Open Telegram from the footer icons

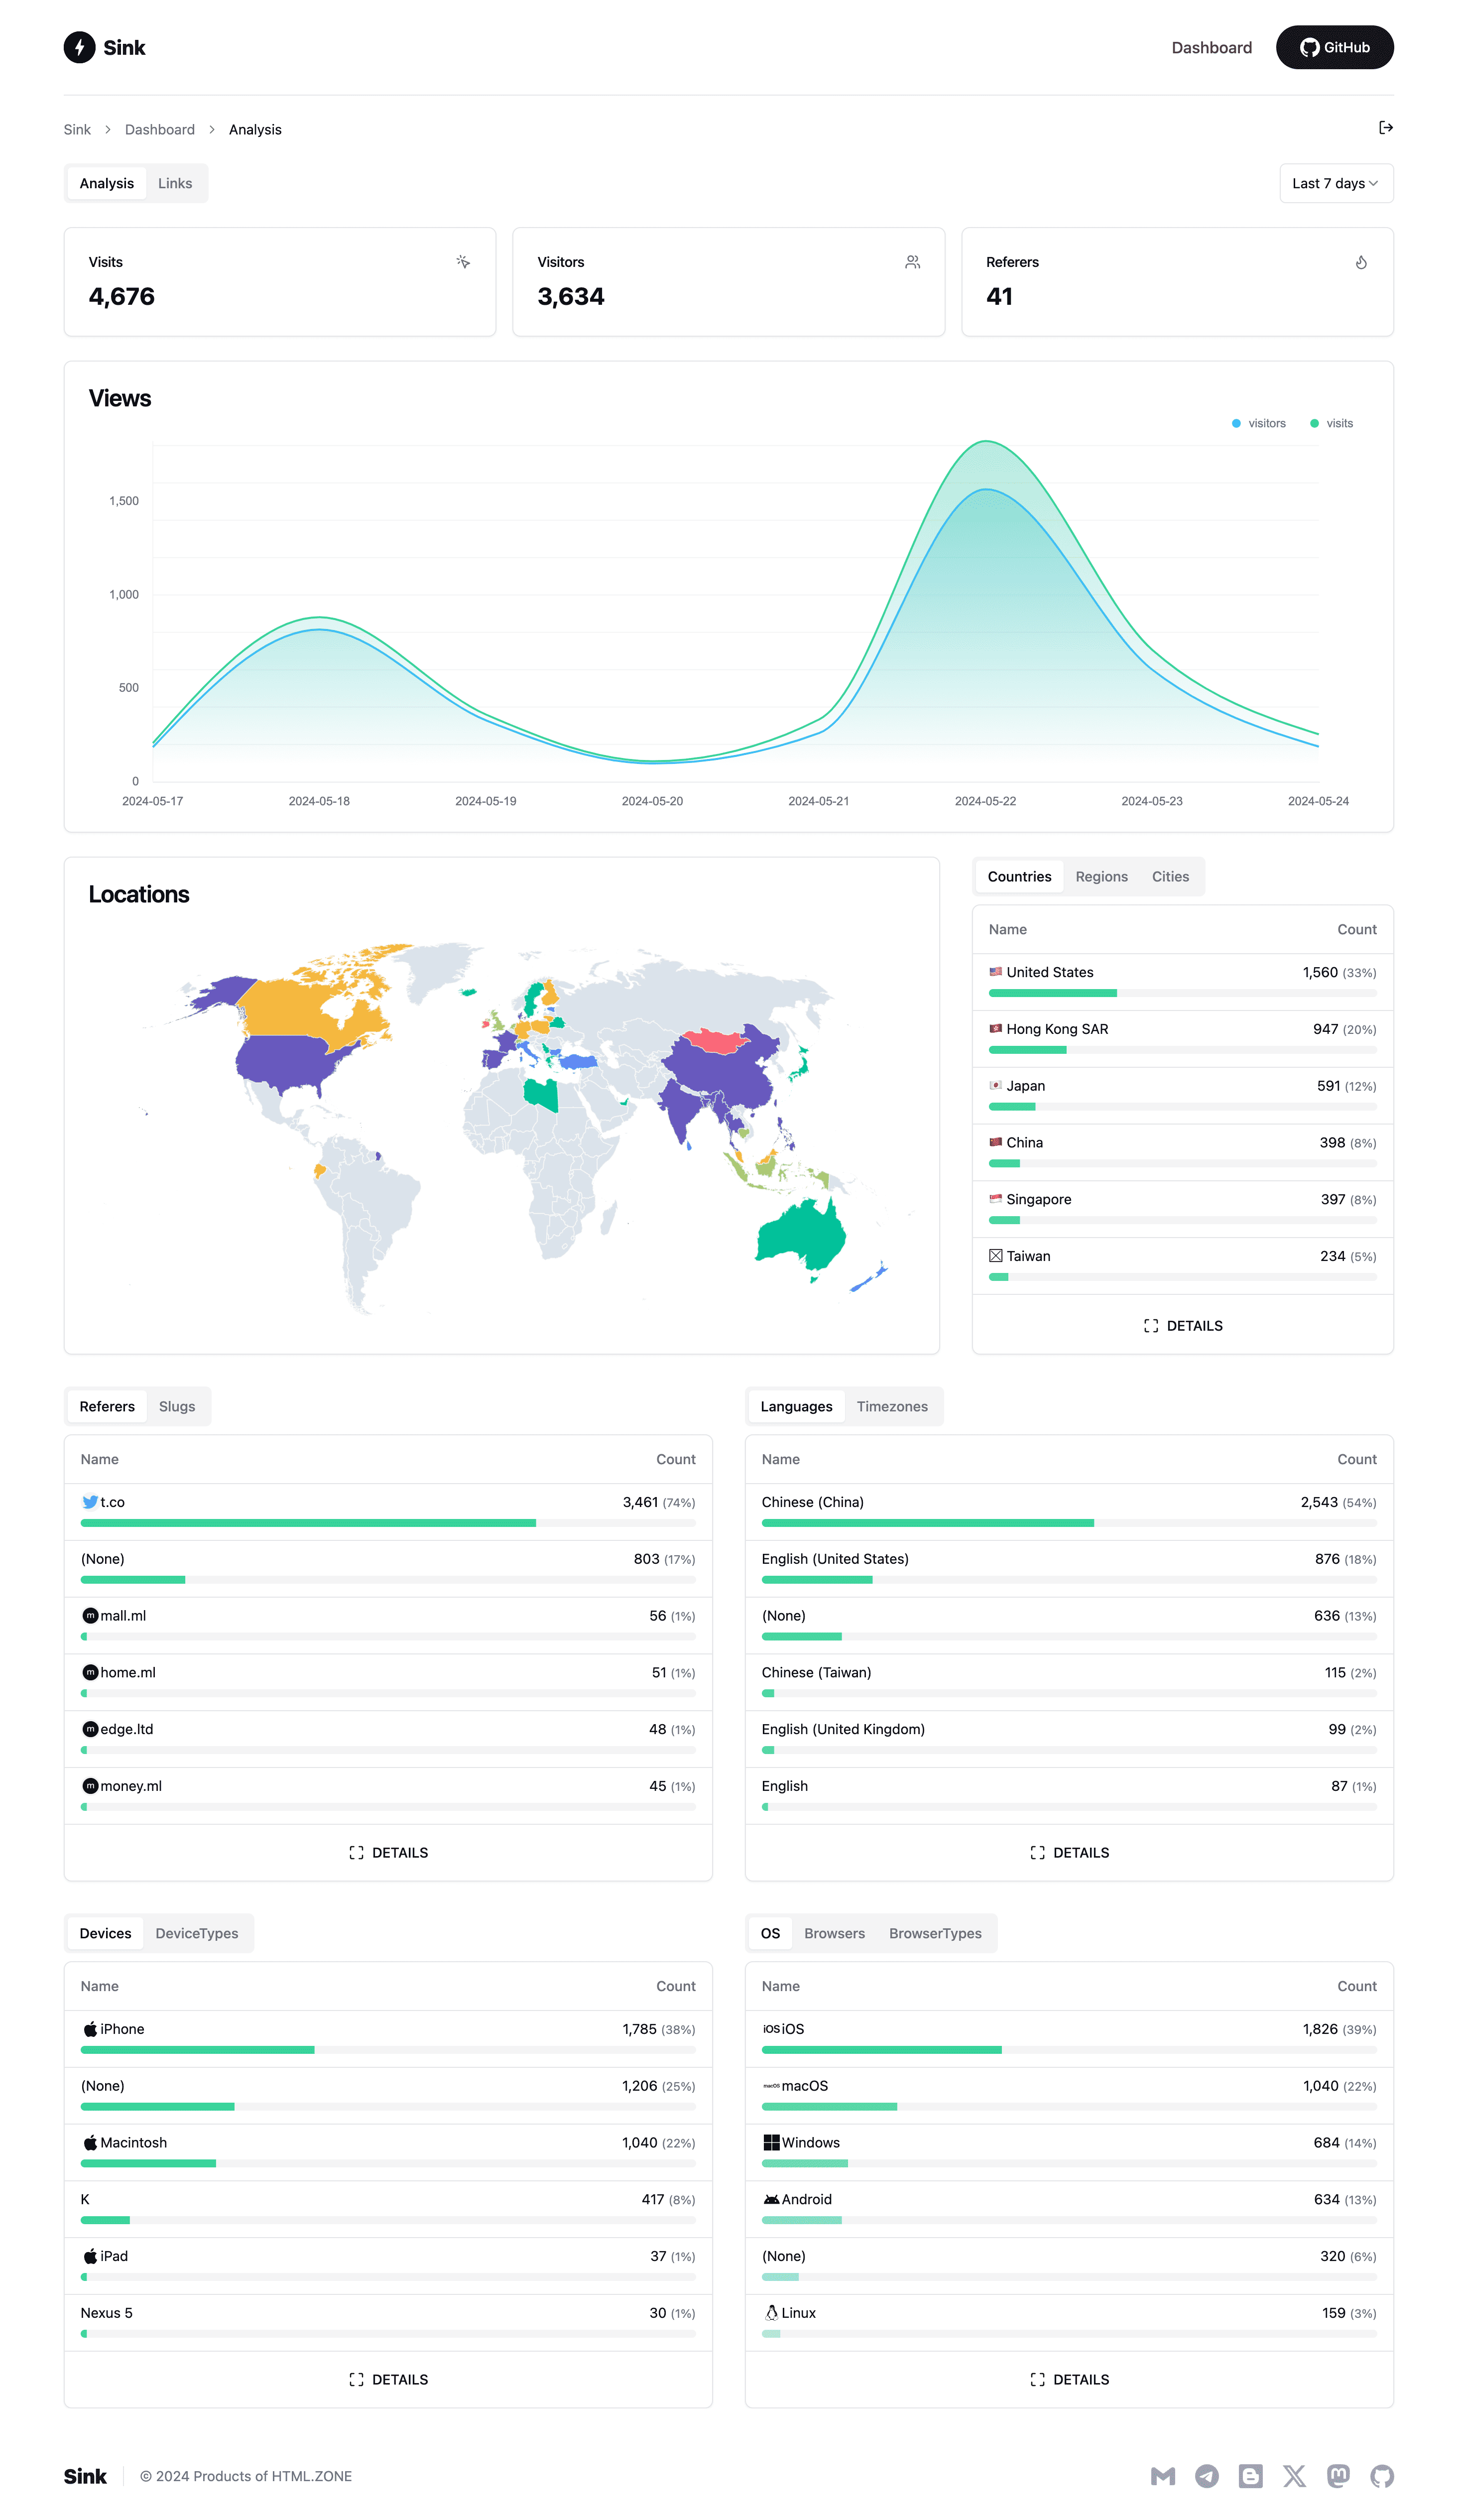[1206, 2476]
